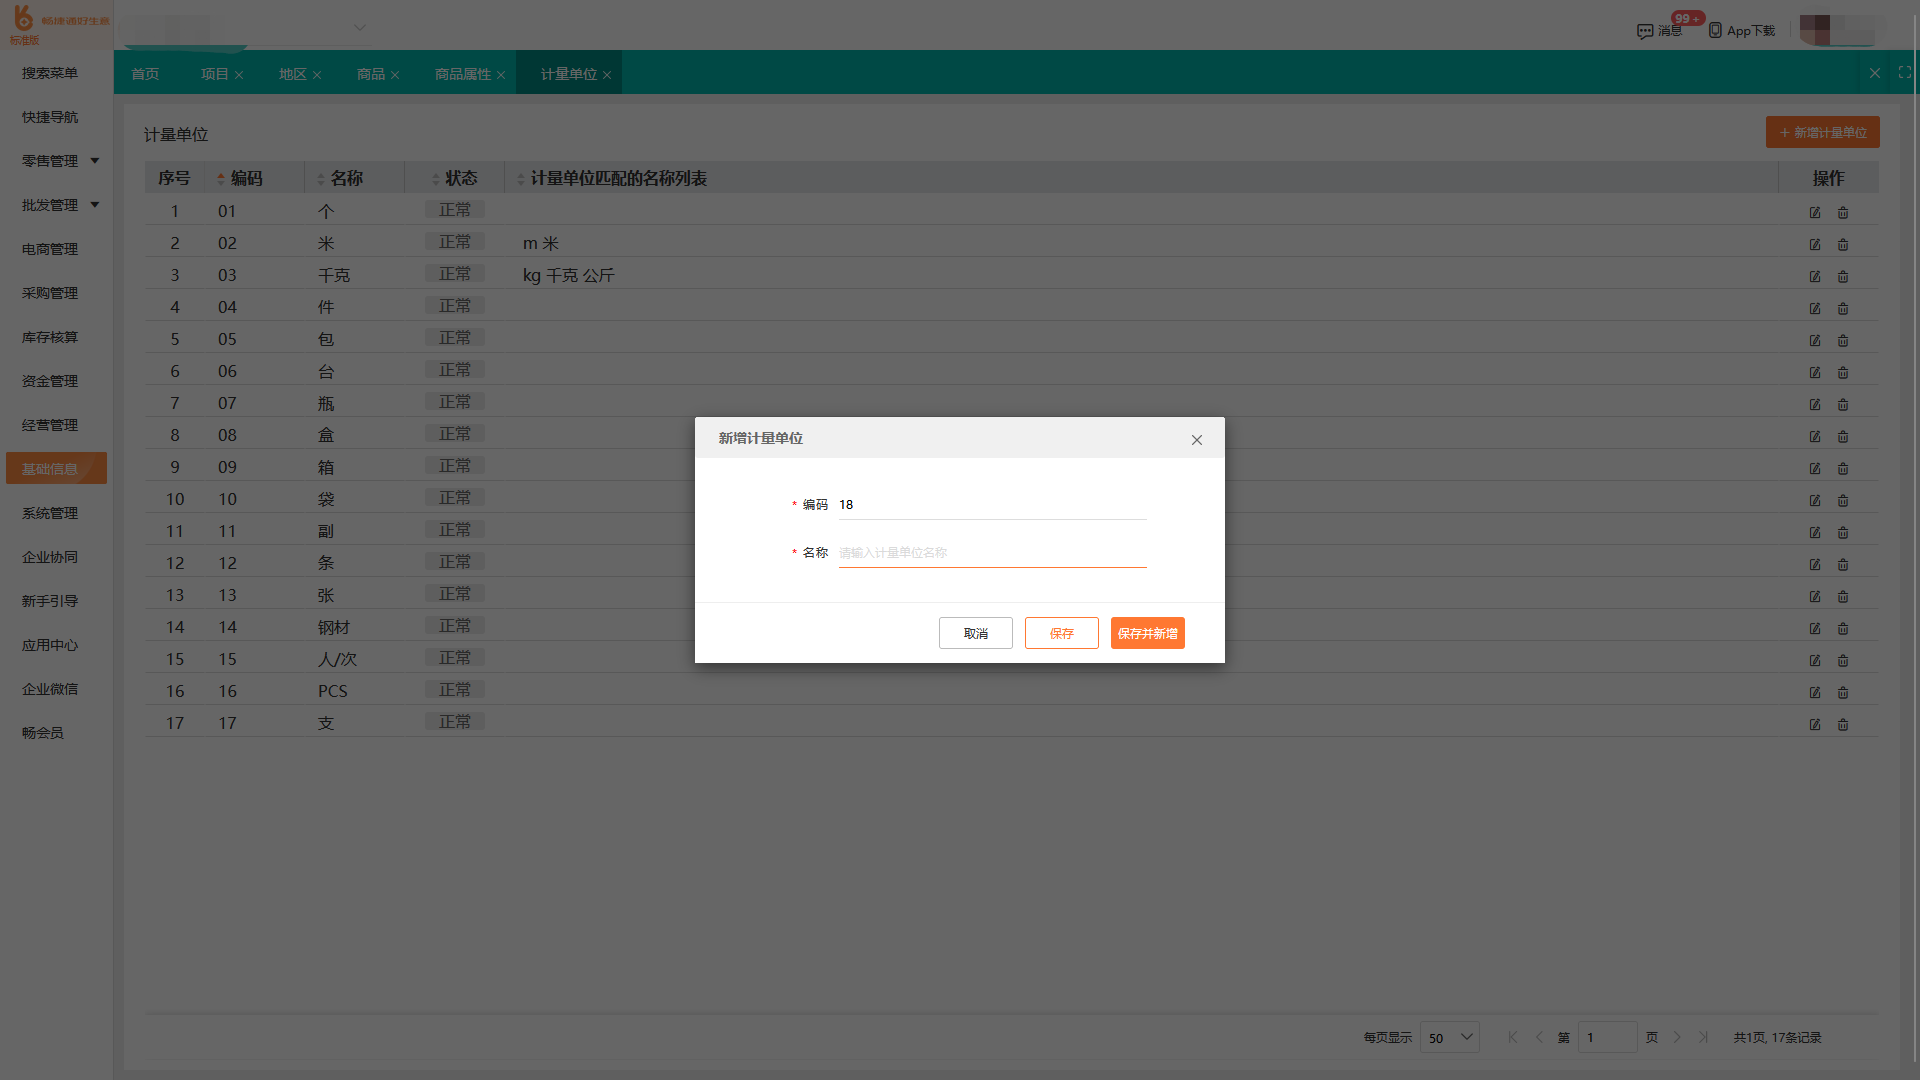This screenshot has height=1080, width=1920.
Task: Close the 计量单位 tab
Action: click(x=608, y=74)
